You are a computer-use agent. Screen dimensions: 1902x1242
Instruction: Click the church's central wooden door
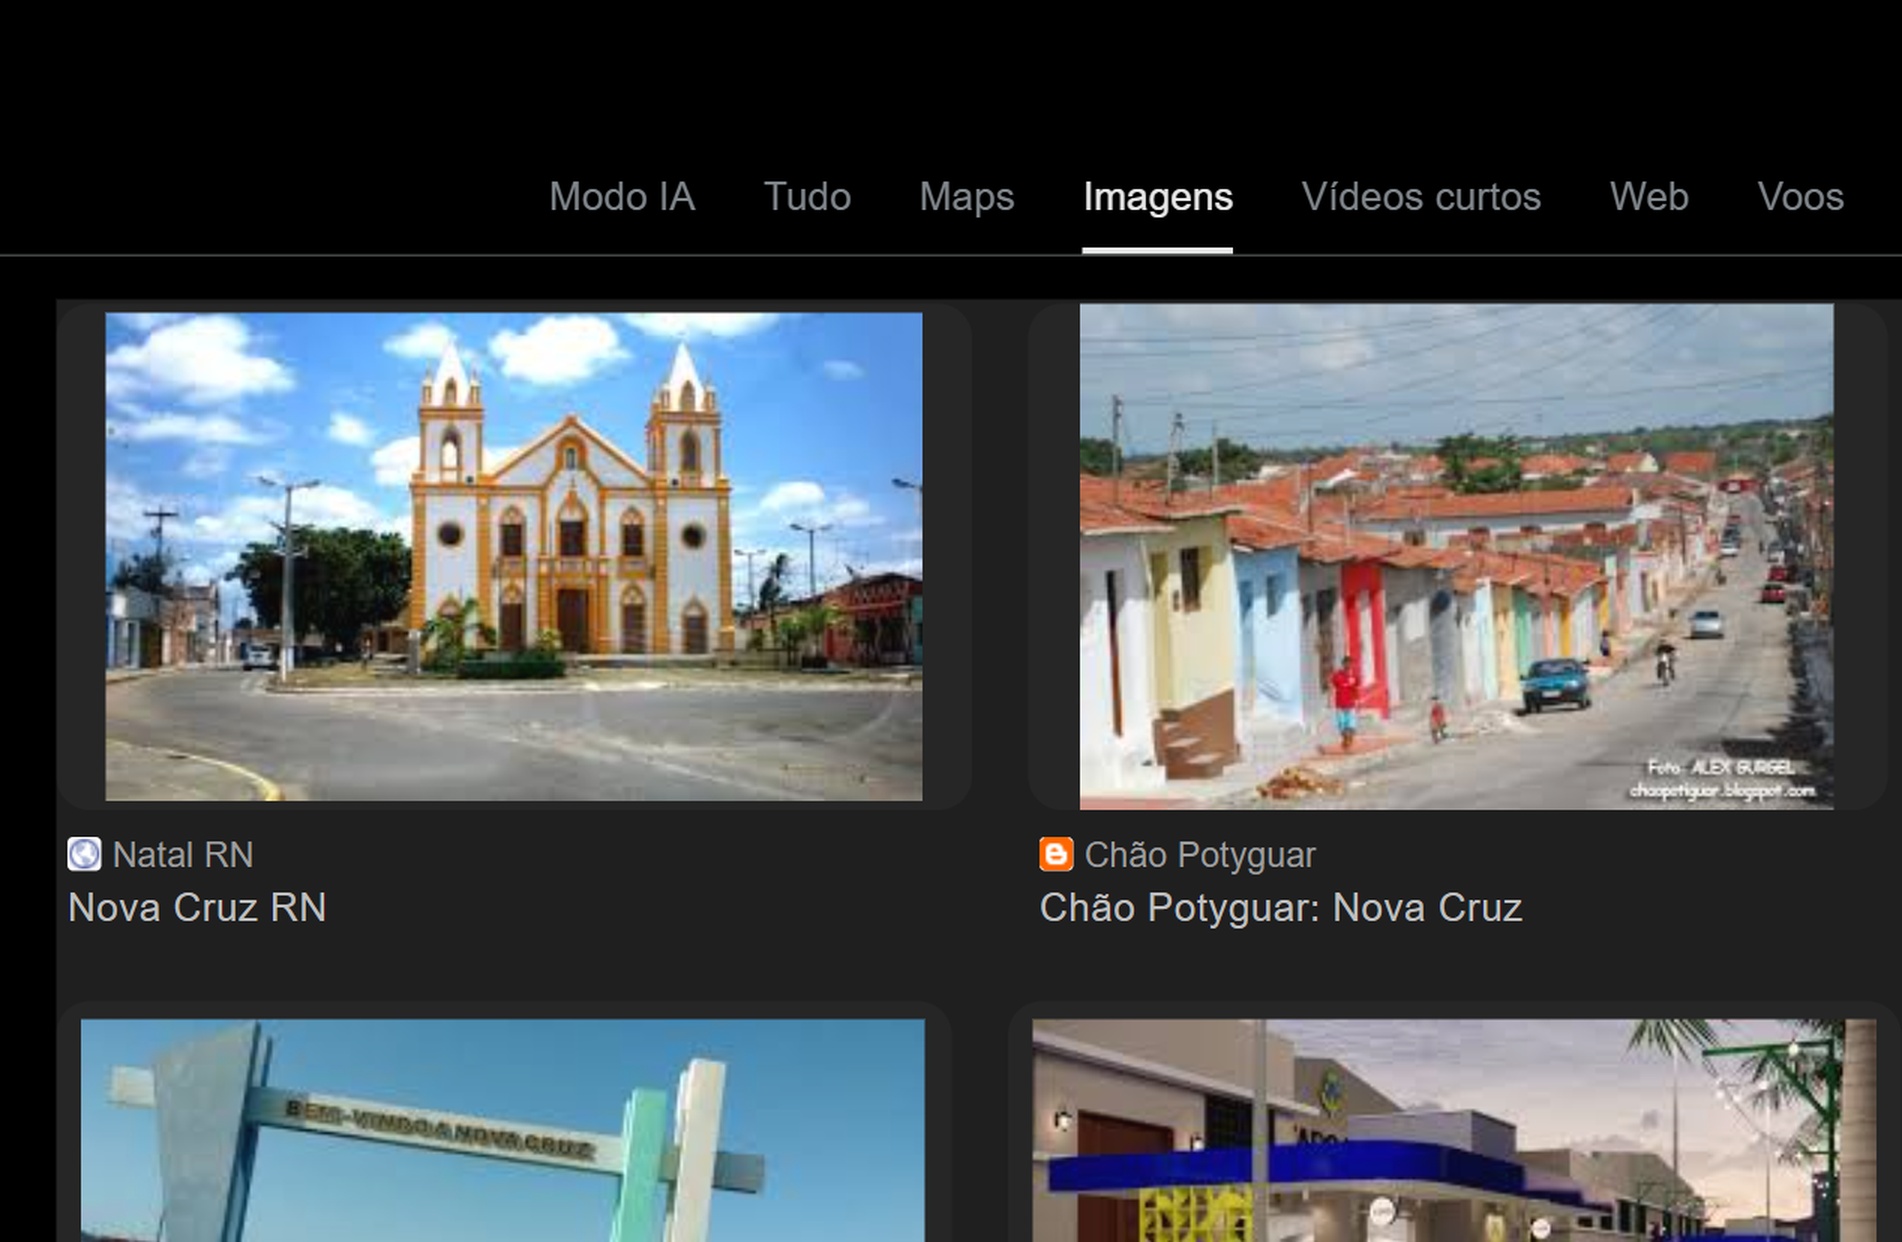572,620
